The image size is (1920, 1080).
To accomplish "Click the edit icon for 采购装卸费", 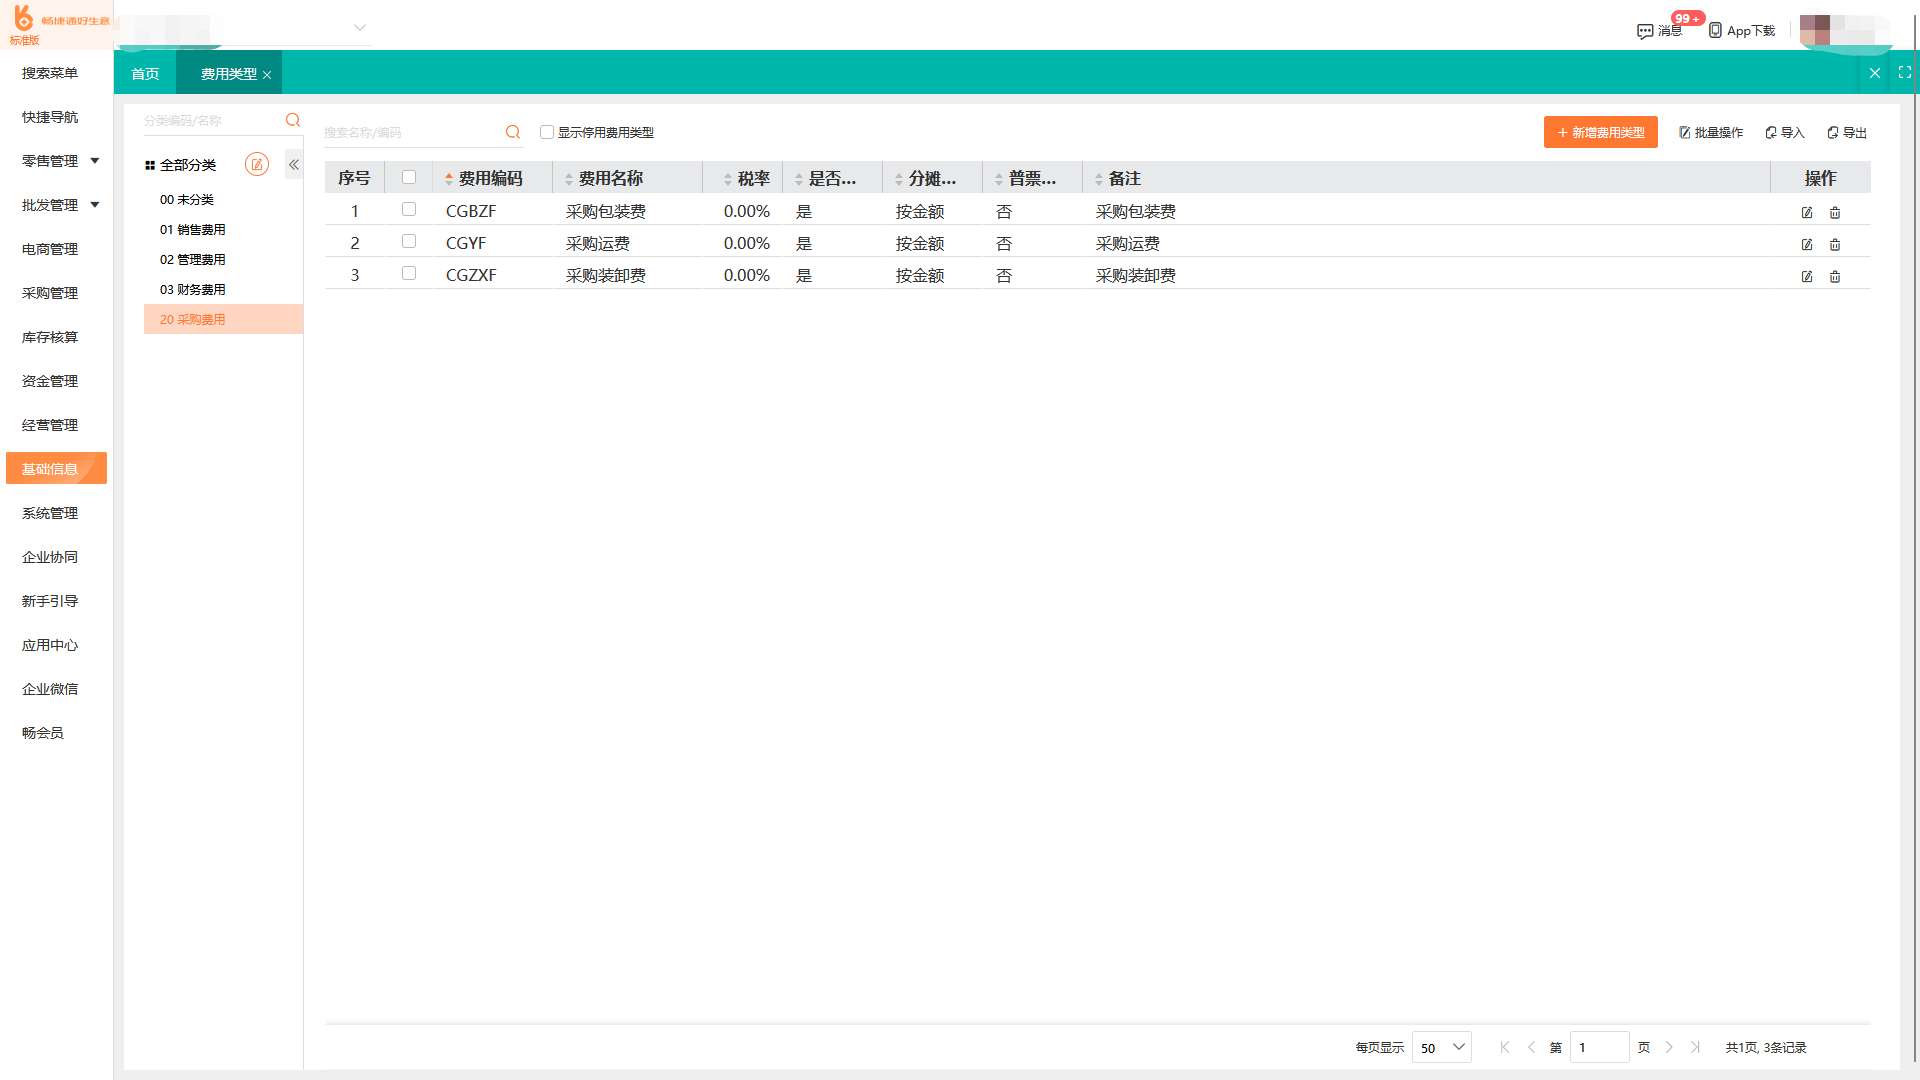I will click(x=1807, y=274).
